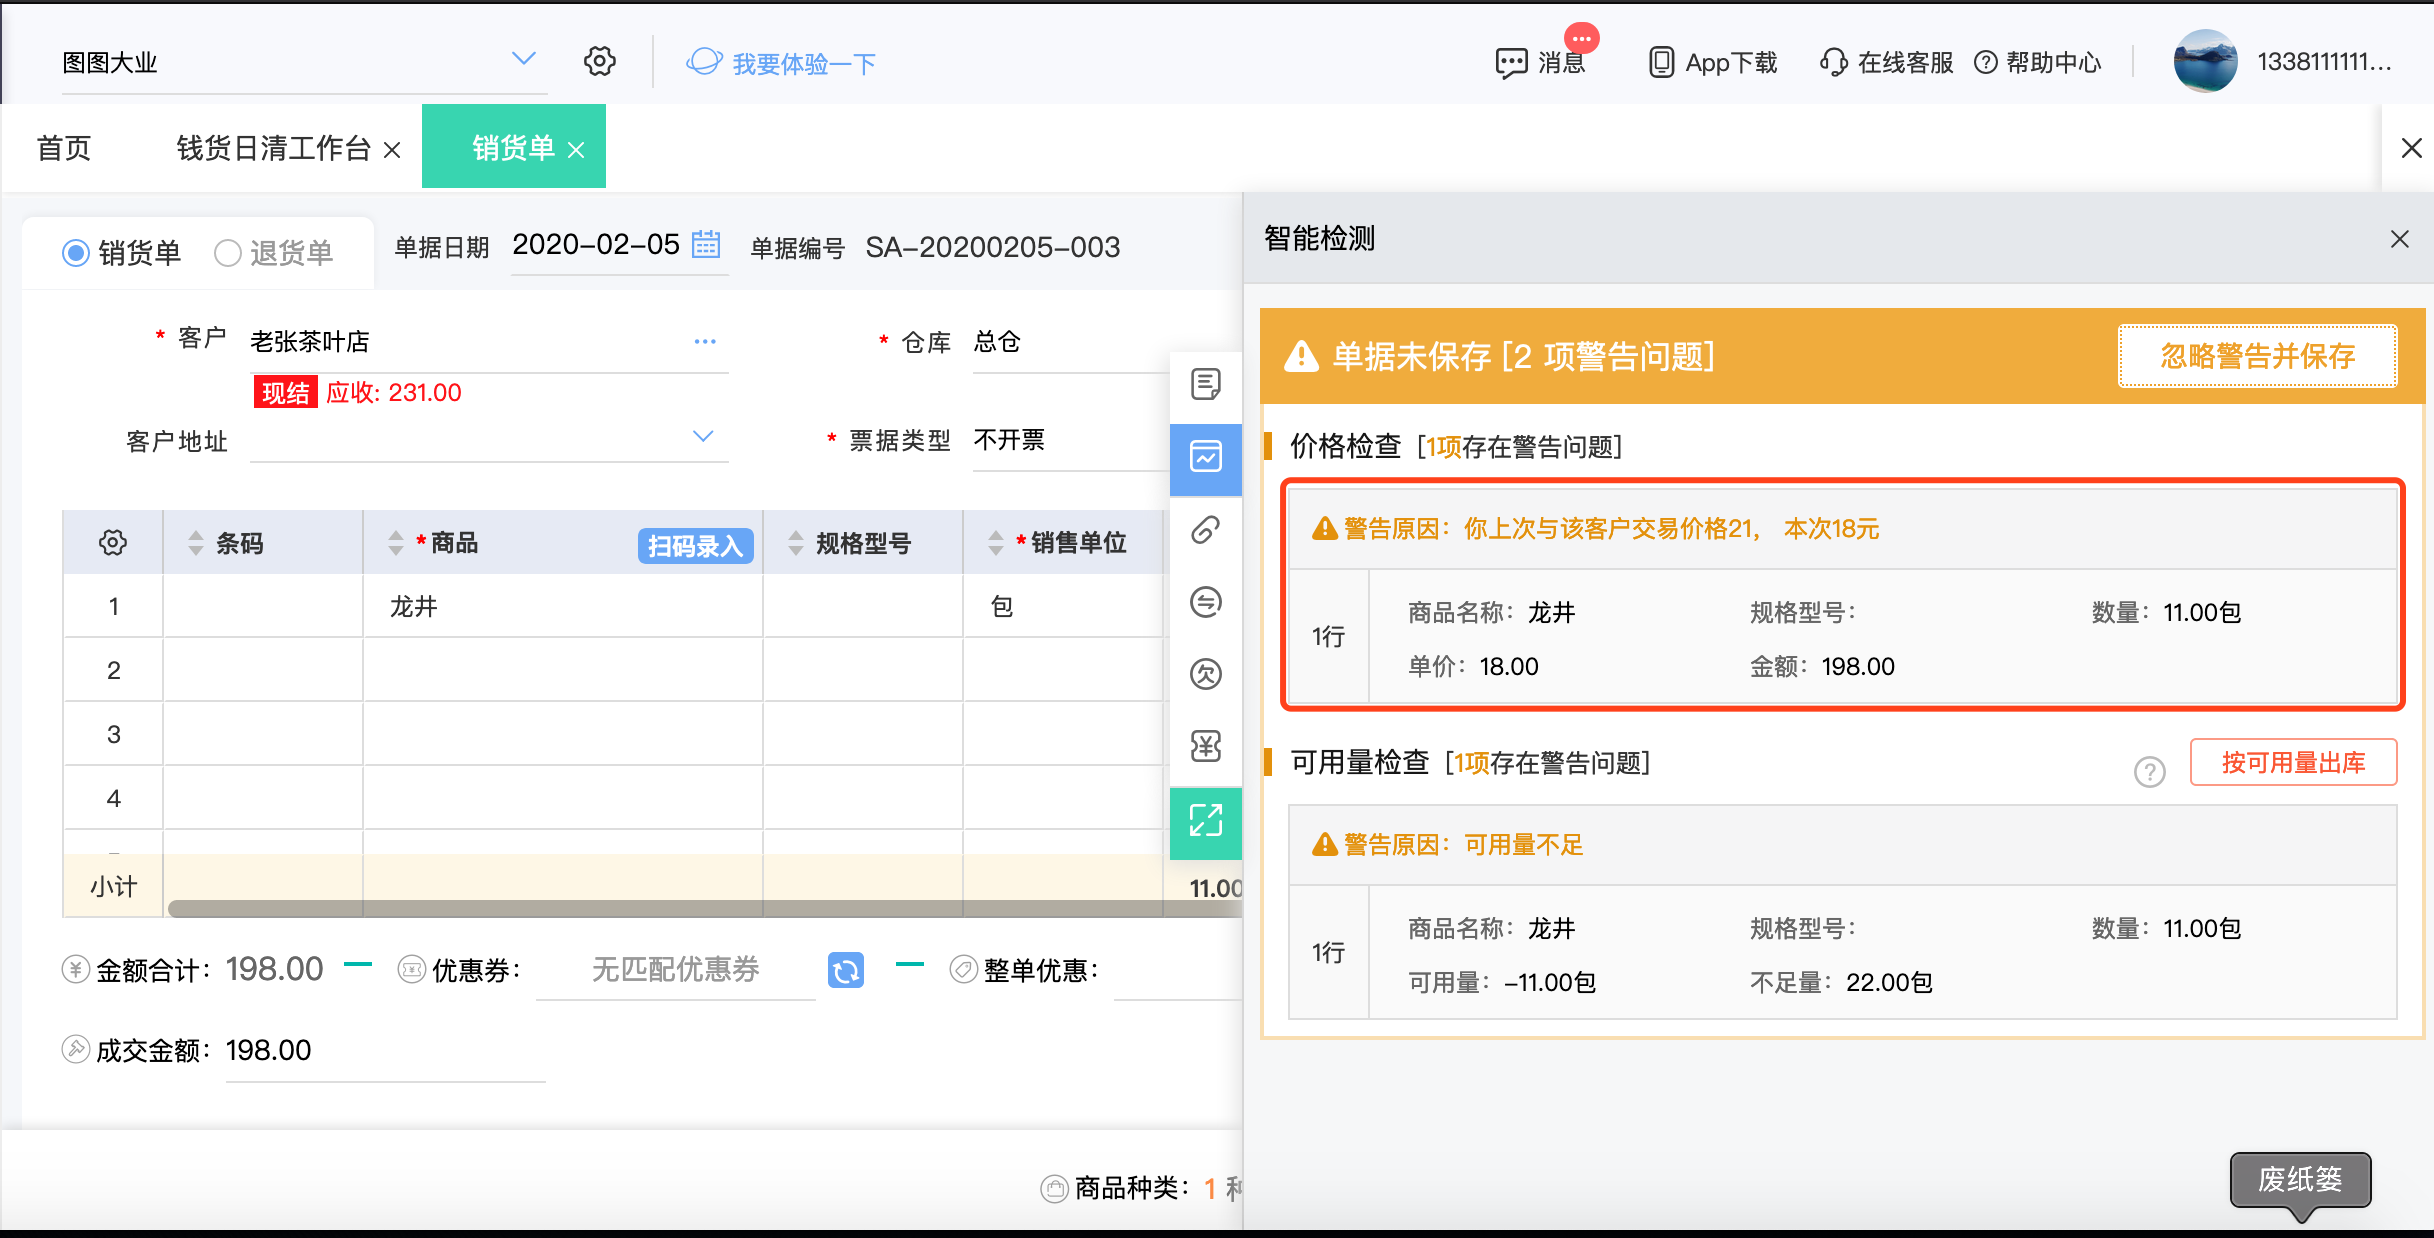
Task: Select 退货单 radio button
Action: [227, 248]
